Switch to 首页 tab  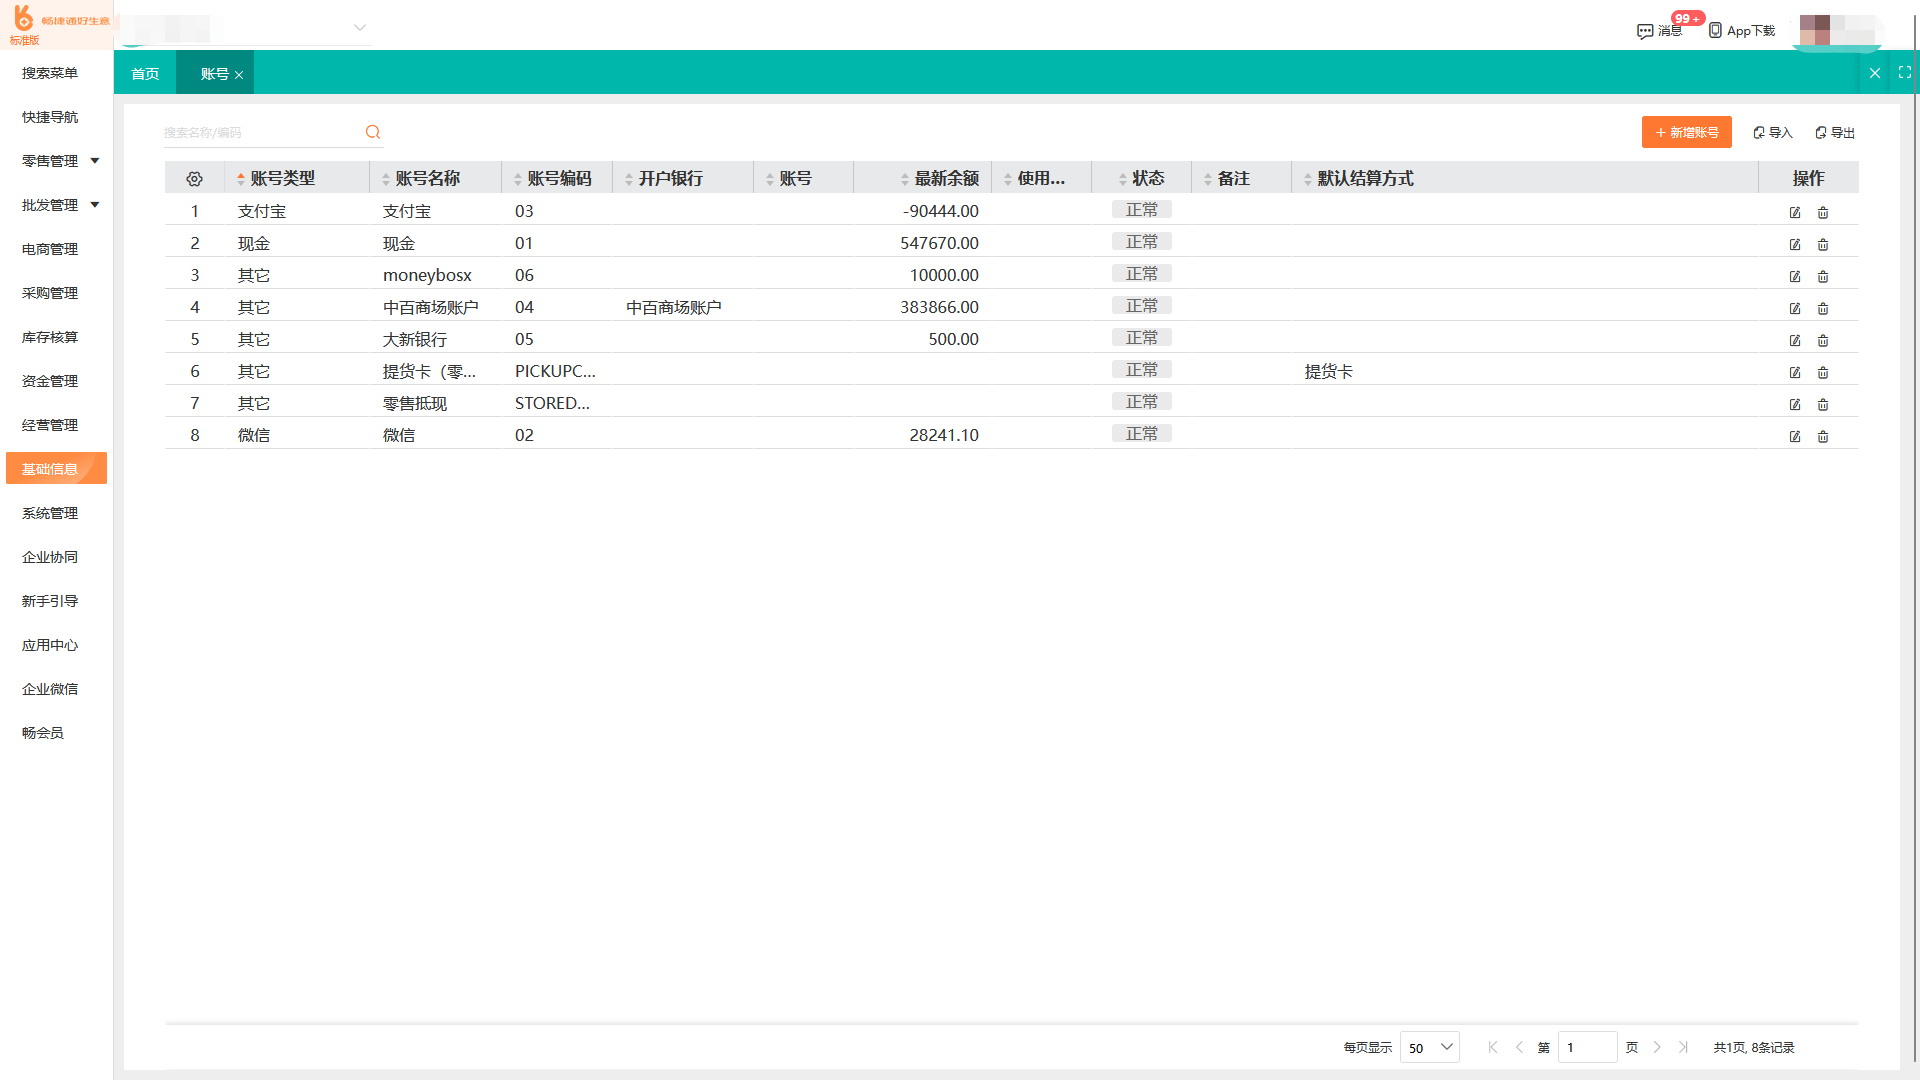tap(145, 73)
